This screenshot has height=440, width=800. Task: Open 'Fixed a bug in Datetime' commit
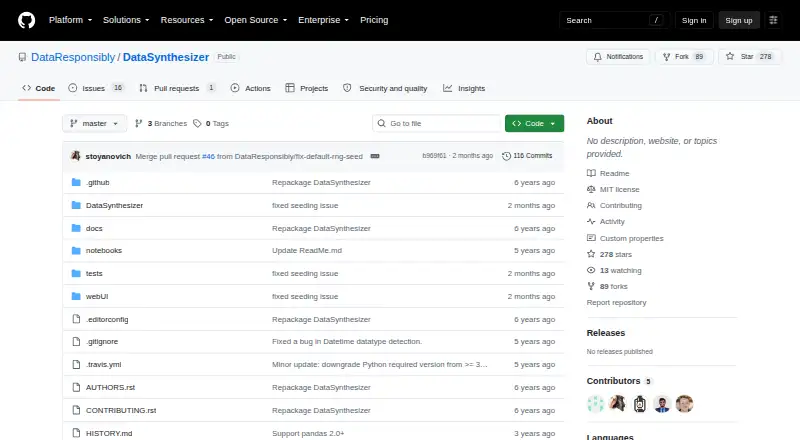(x=347, y=341)
